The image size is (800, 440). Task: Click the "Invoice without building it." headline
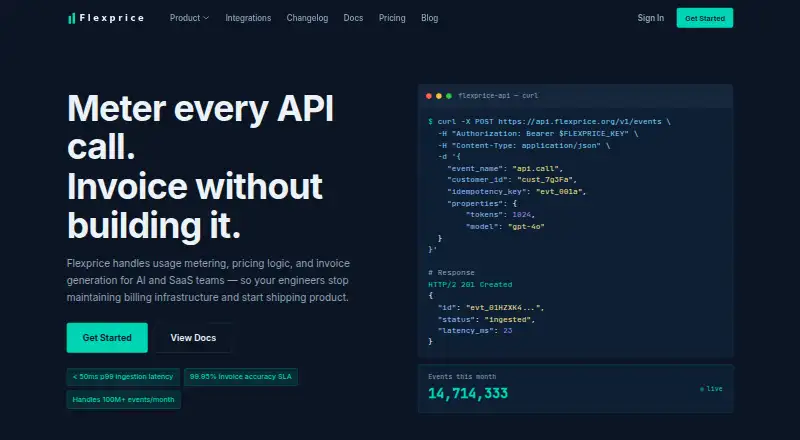[195, 205]
